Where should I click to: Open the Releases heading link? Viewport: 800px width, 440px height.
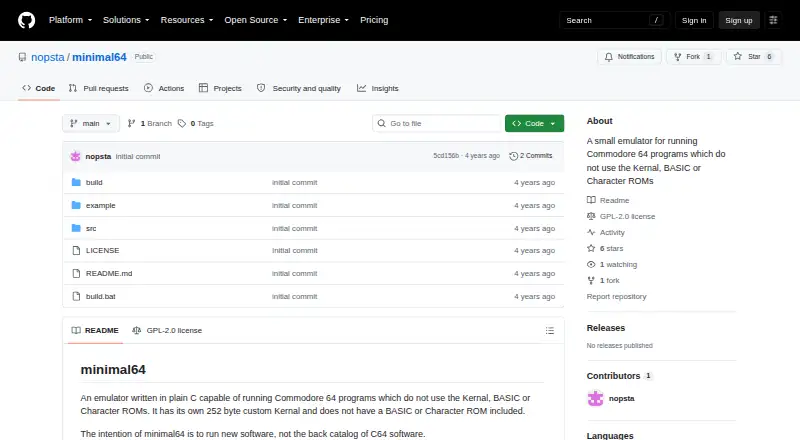[606, 328]
